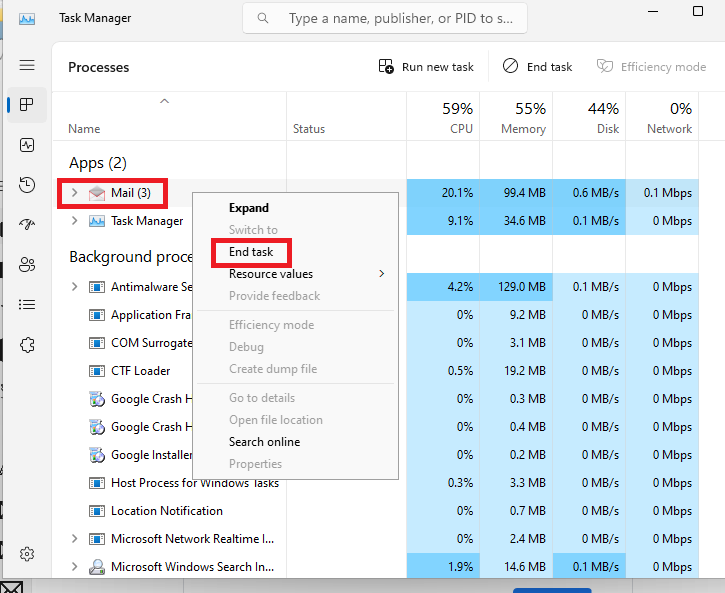Click the Run new task button
725x593 pixels.
426,67
